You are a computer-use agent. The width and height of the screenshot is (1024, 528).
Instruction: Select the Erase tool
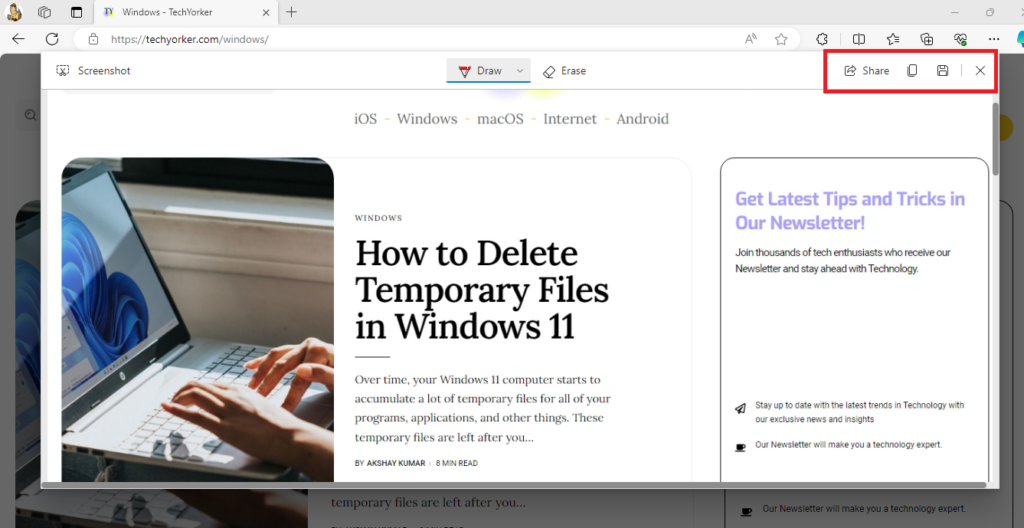[x=564, y=71]
